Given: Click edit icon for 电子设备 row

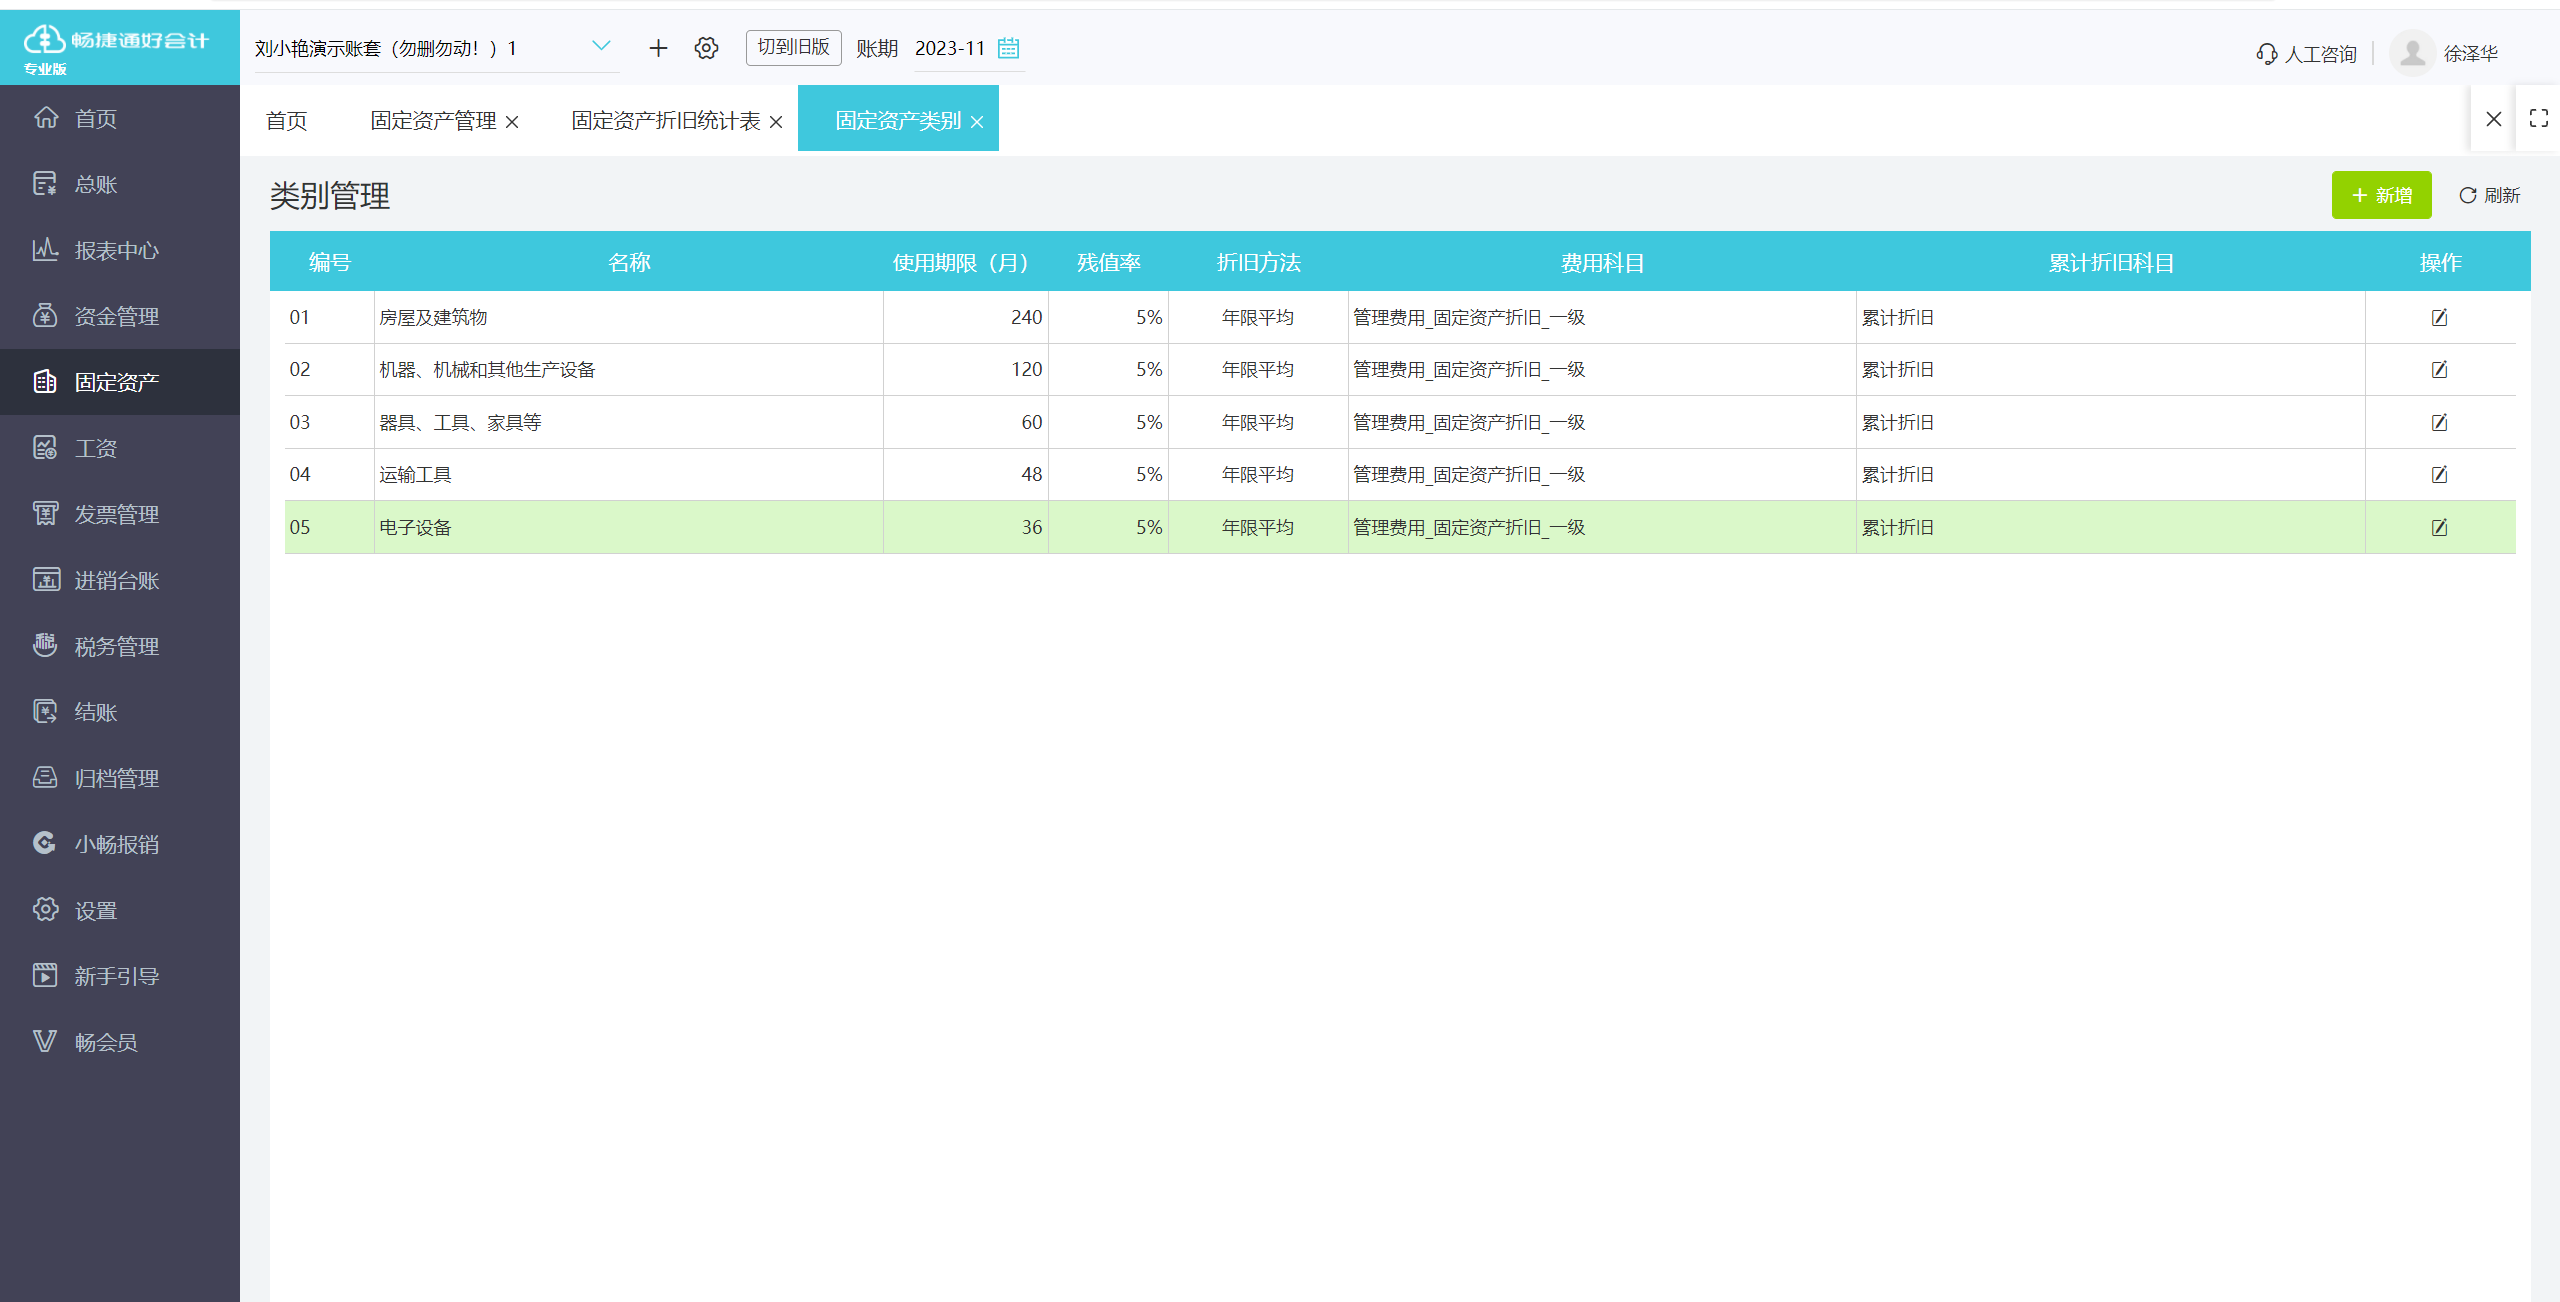Looking at the screenshot, I should point(2440,526).
